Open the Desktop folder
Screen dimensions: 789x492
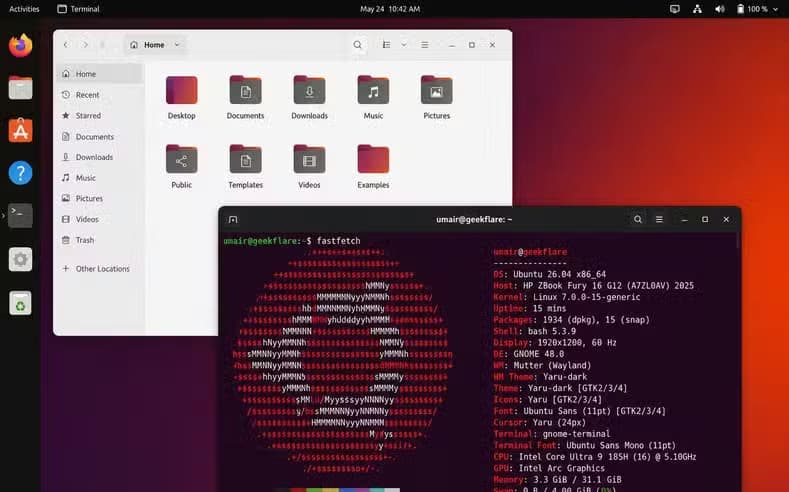182,98
